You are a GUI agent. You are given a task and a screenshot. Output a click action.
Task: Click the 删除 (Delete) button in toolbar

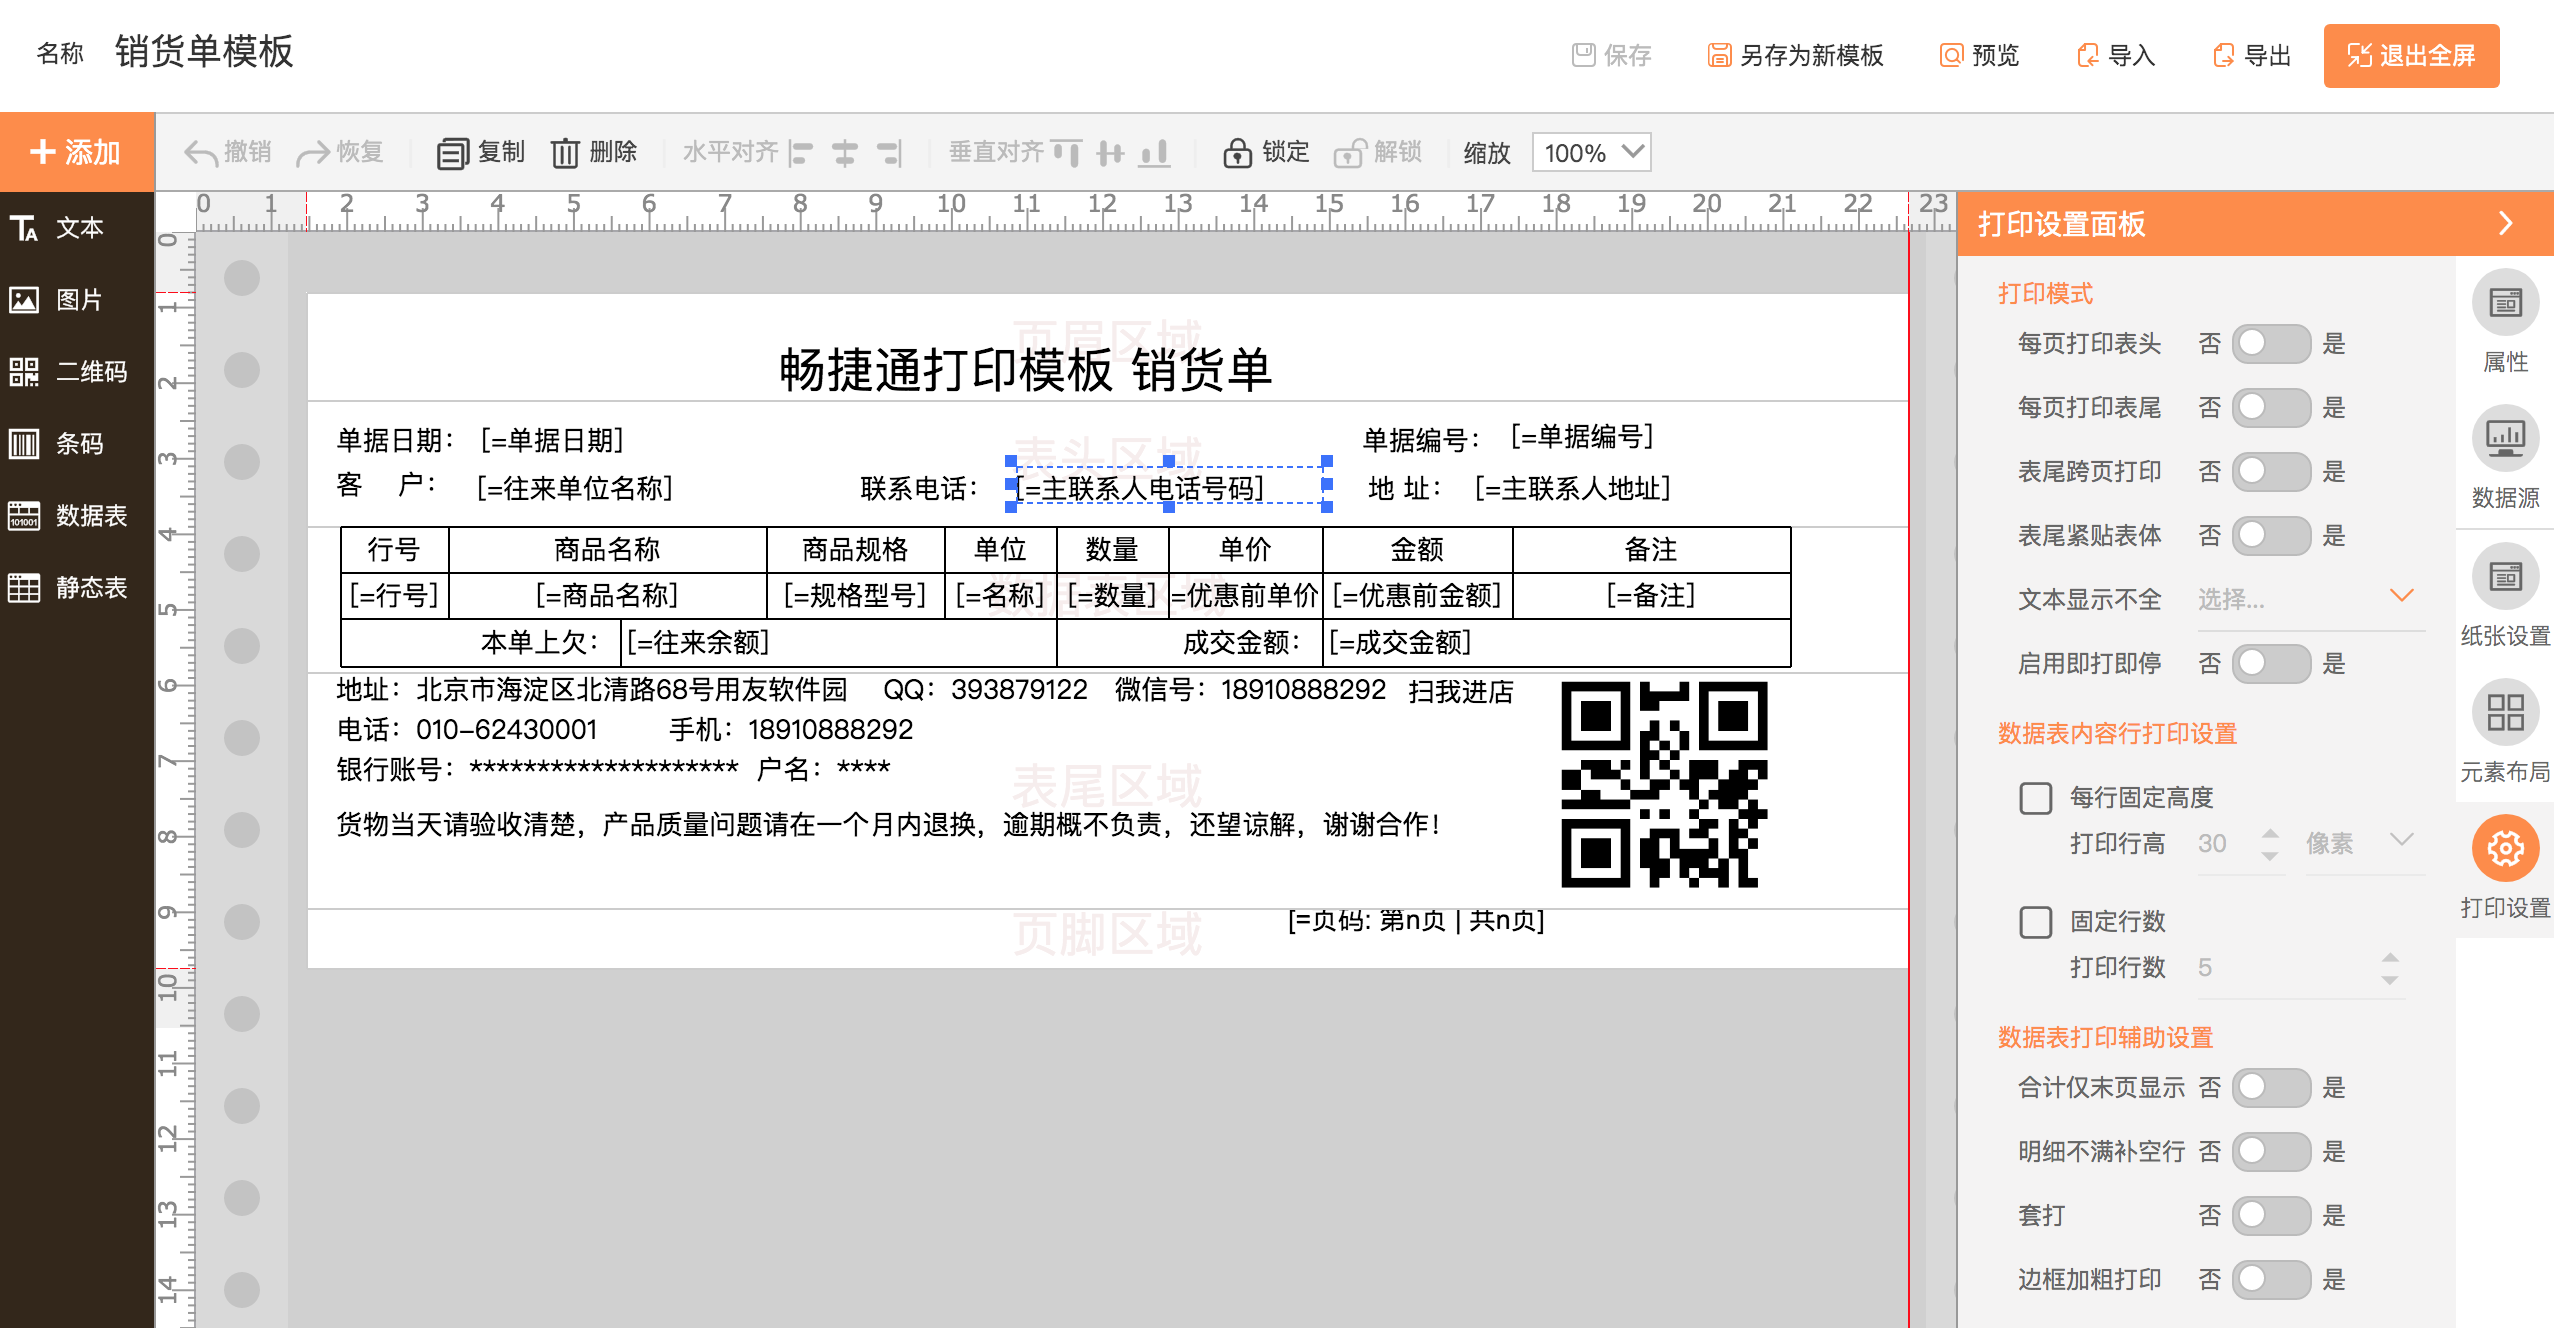593,152
